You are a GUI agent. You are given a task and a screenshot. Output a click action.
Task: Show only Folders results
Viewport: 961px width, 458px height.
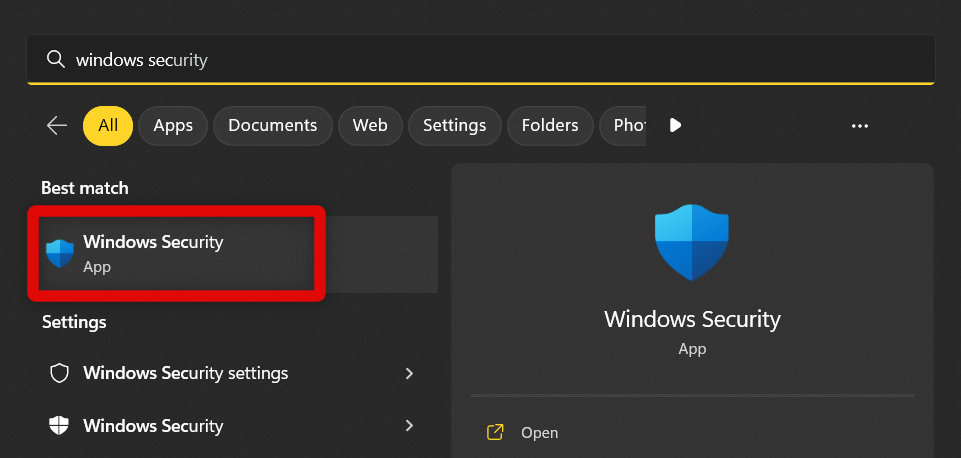click(550, 125)
